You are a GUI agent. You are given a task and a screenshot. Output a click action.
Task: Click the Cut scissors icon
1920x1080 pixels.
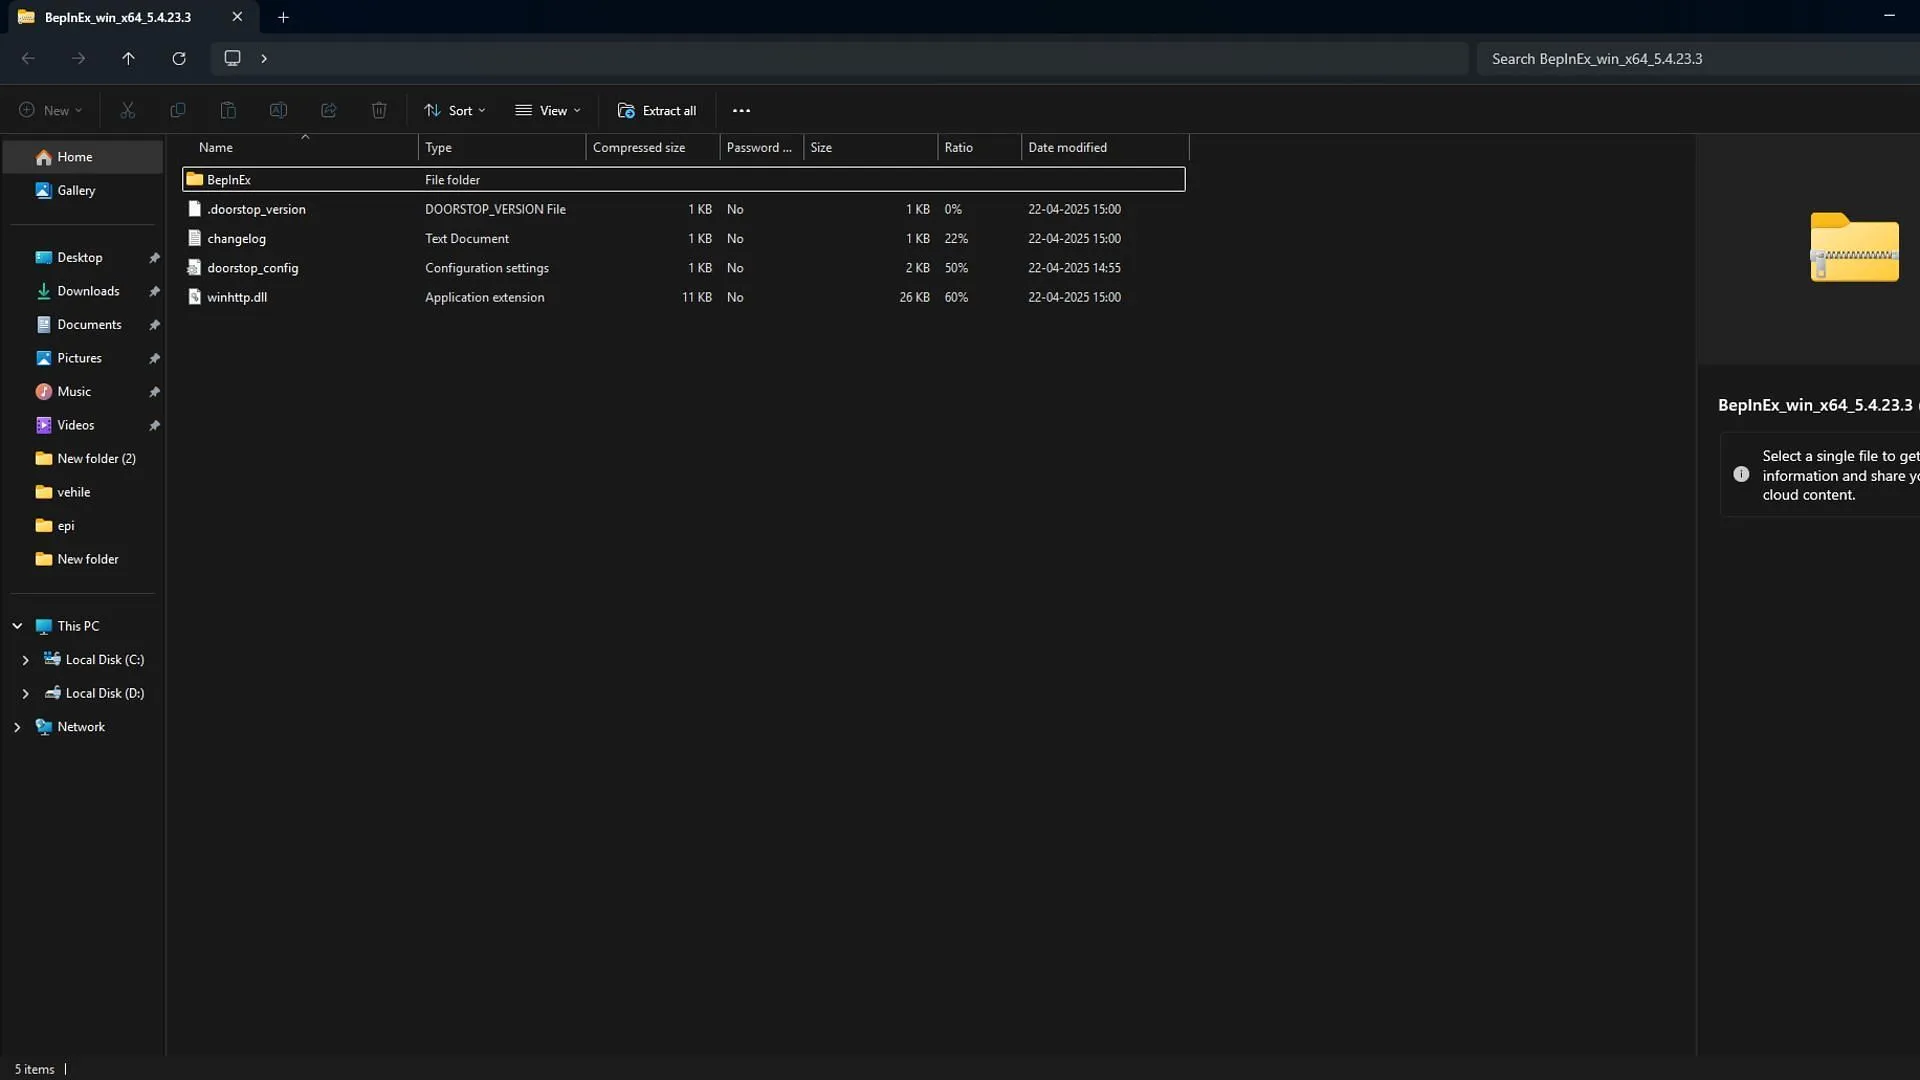[127, 110]
